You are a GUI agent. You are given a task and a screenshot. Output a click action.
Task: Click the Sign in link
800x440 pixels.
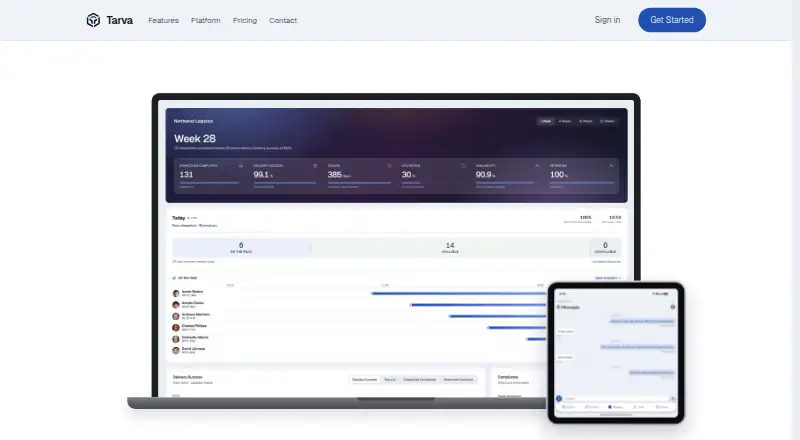607,20
